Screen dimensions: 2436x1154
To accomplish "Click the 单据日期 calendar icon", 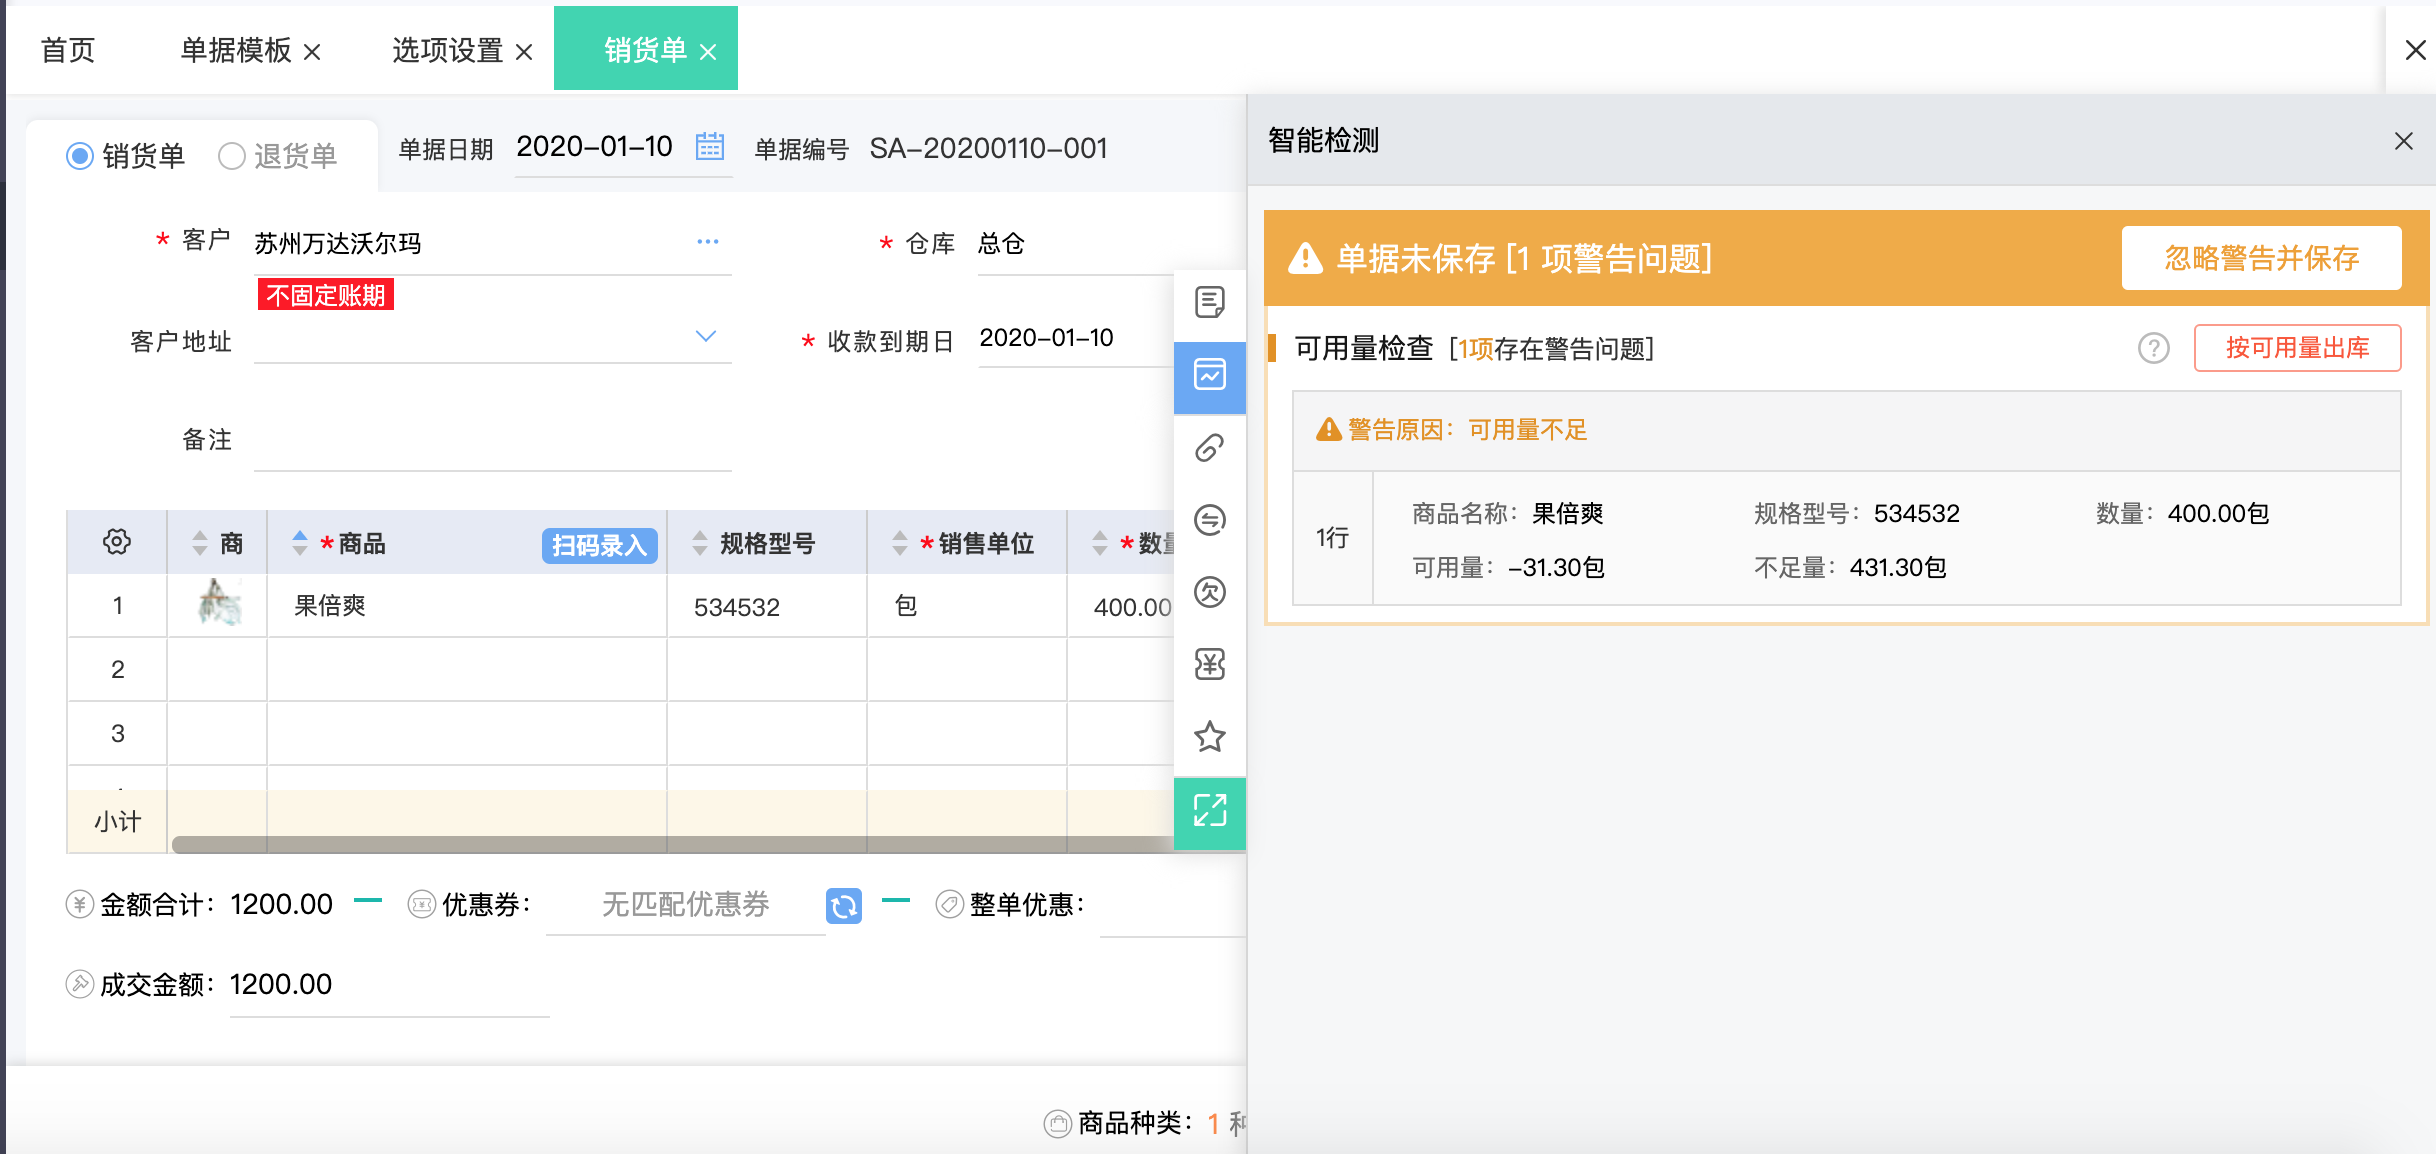I will point(710,149).
